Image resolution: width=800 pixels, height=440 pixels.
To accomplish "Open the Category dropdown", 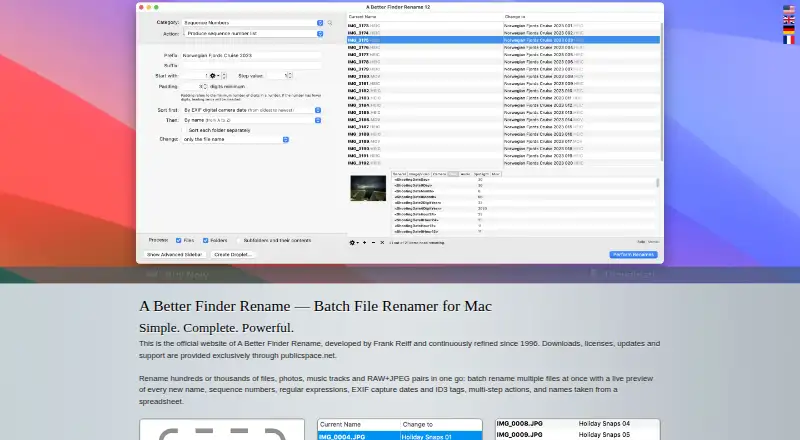I will (253, 23).
